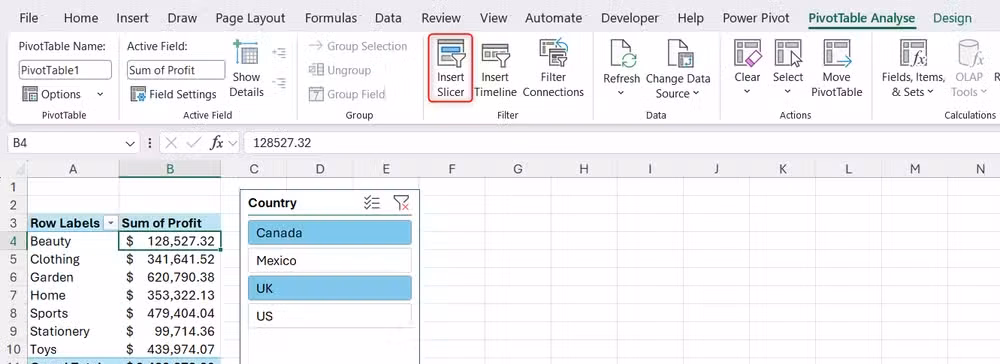Switch to the Formulas tab
Screen dimensions: 1000x364
[x=330, y=18]
